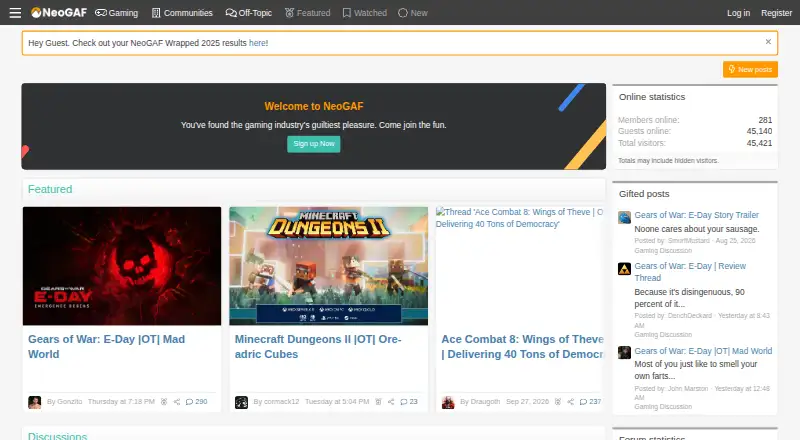Dismiss the NeoGAF Wrapped notice
The width and height of the screenshot is (800, 440).
[768, 42]
